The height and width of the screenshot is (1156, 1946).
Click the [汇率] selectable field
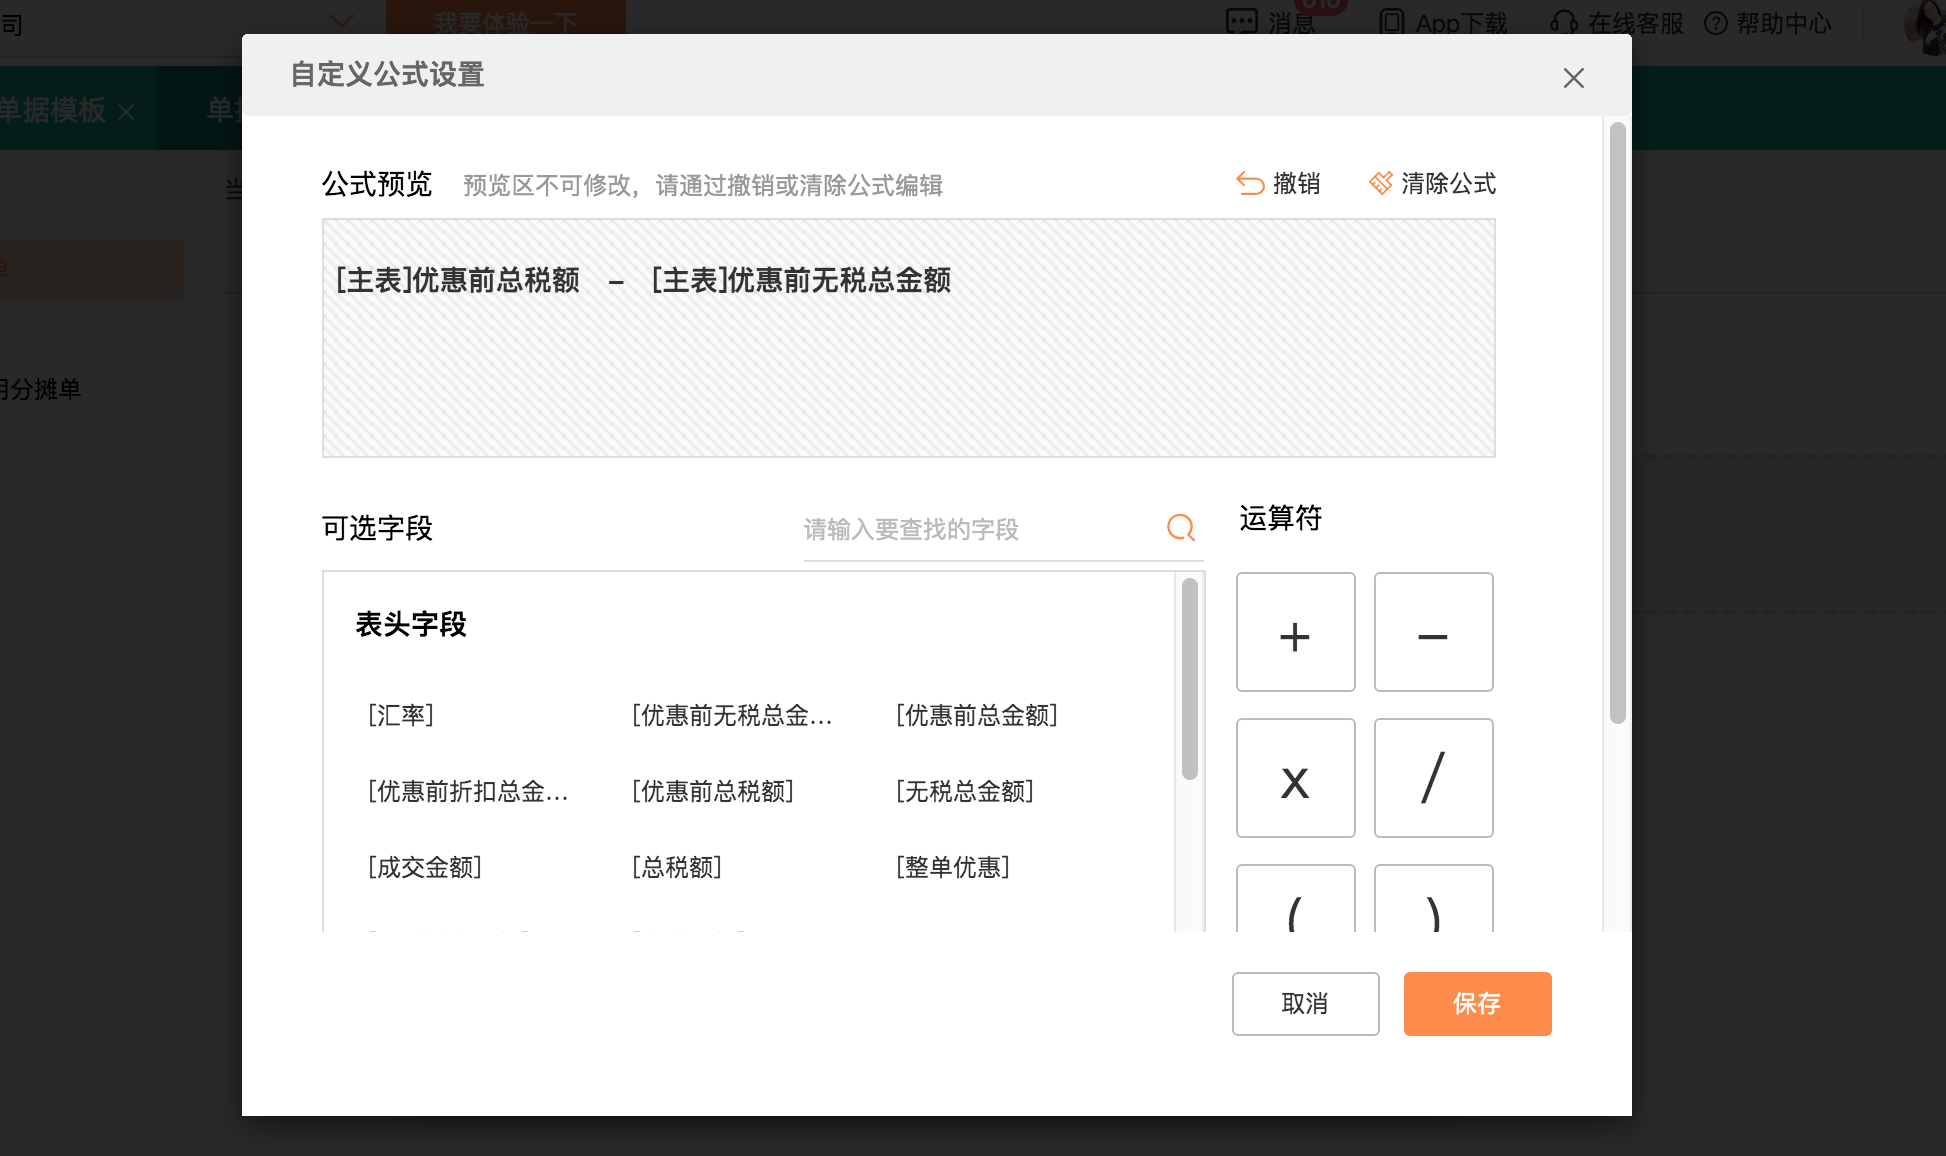pyautogui.click(x=398, y=714)
